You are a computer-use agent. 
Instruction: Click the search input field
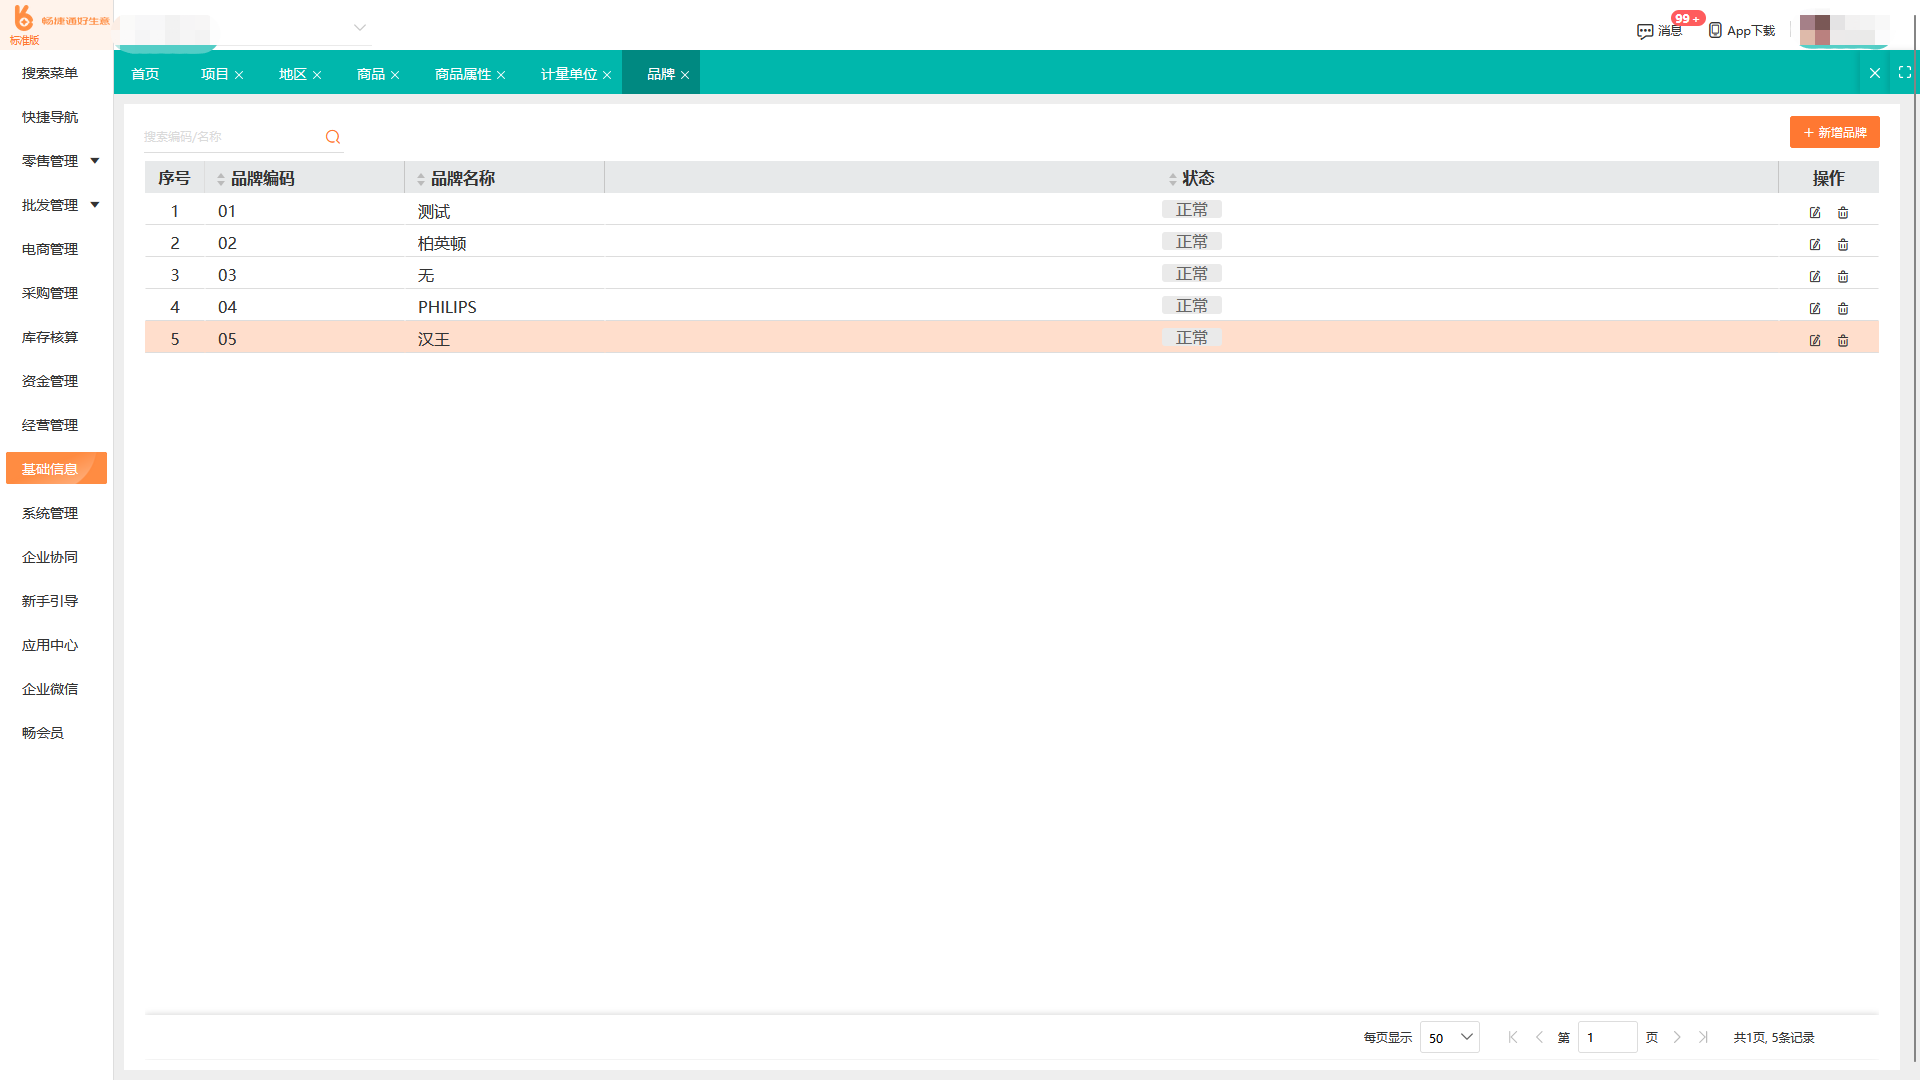click(x=231, y=137)
